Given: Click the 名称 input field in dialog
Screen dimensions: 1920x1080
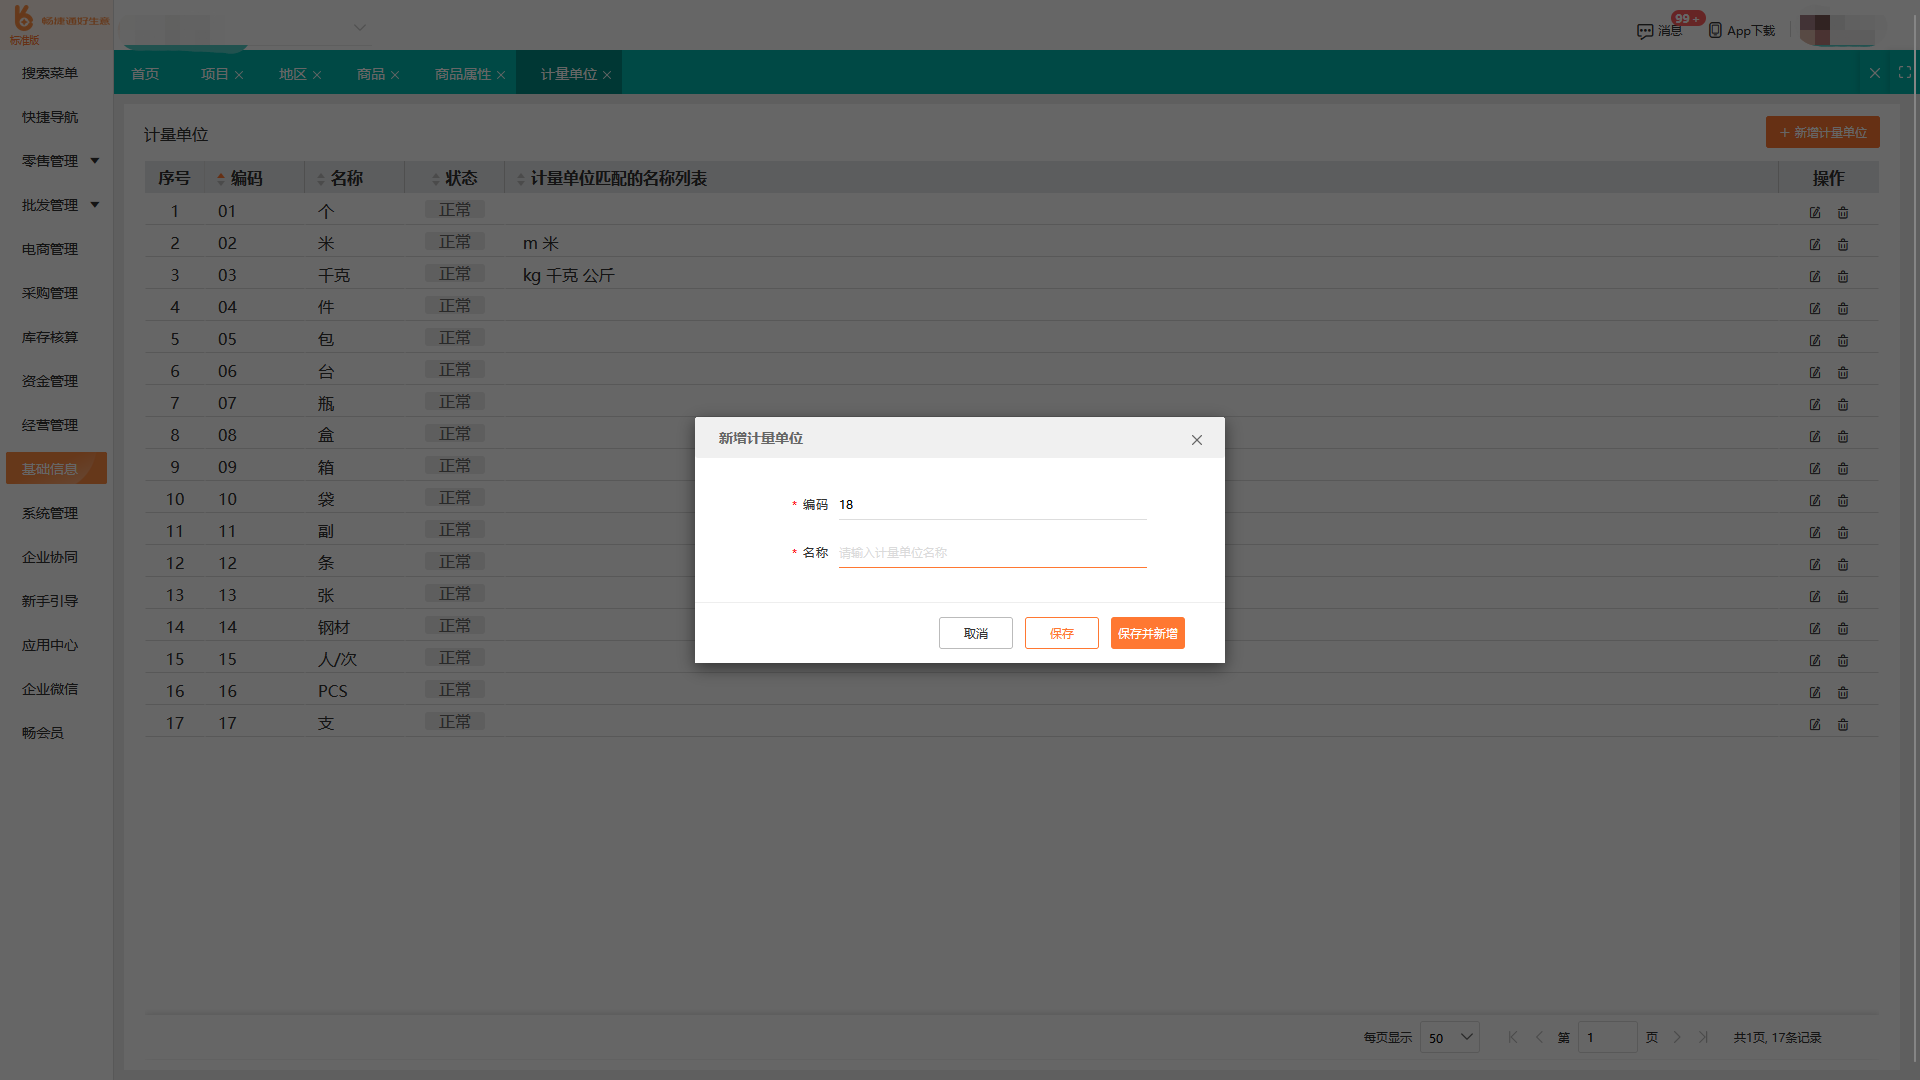Looking at the screenshot, I should (990, 553).
